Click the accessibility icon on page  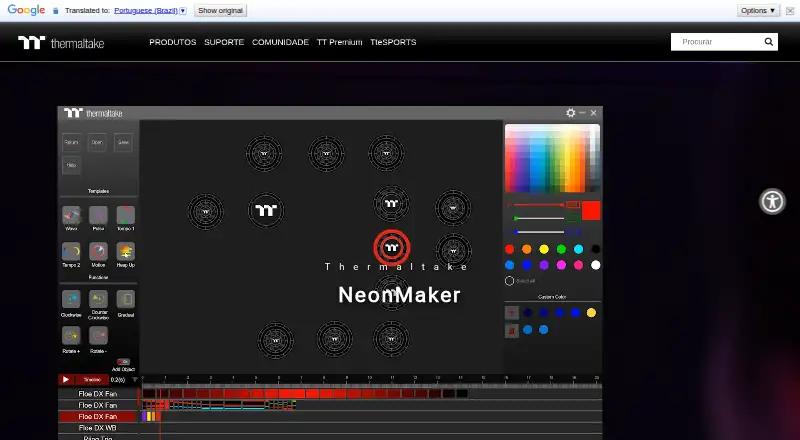772,201
